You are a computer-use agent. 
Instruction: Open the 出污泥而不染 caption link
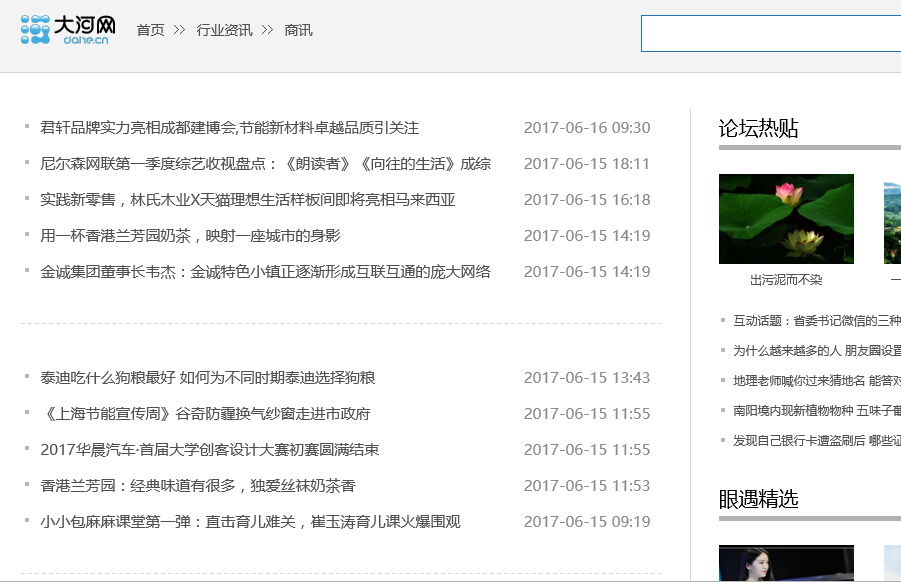[786, 281]
